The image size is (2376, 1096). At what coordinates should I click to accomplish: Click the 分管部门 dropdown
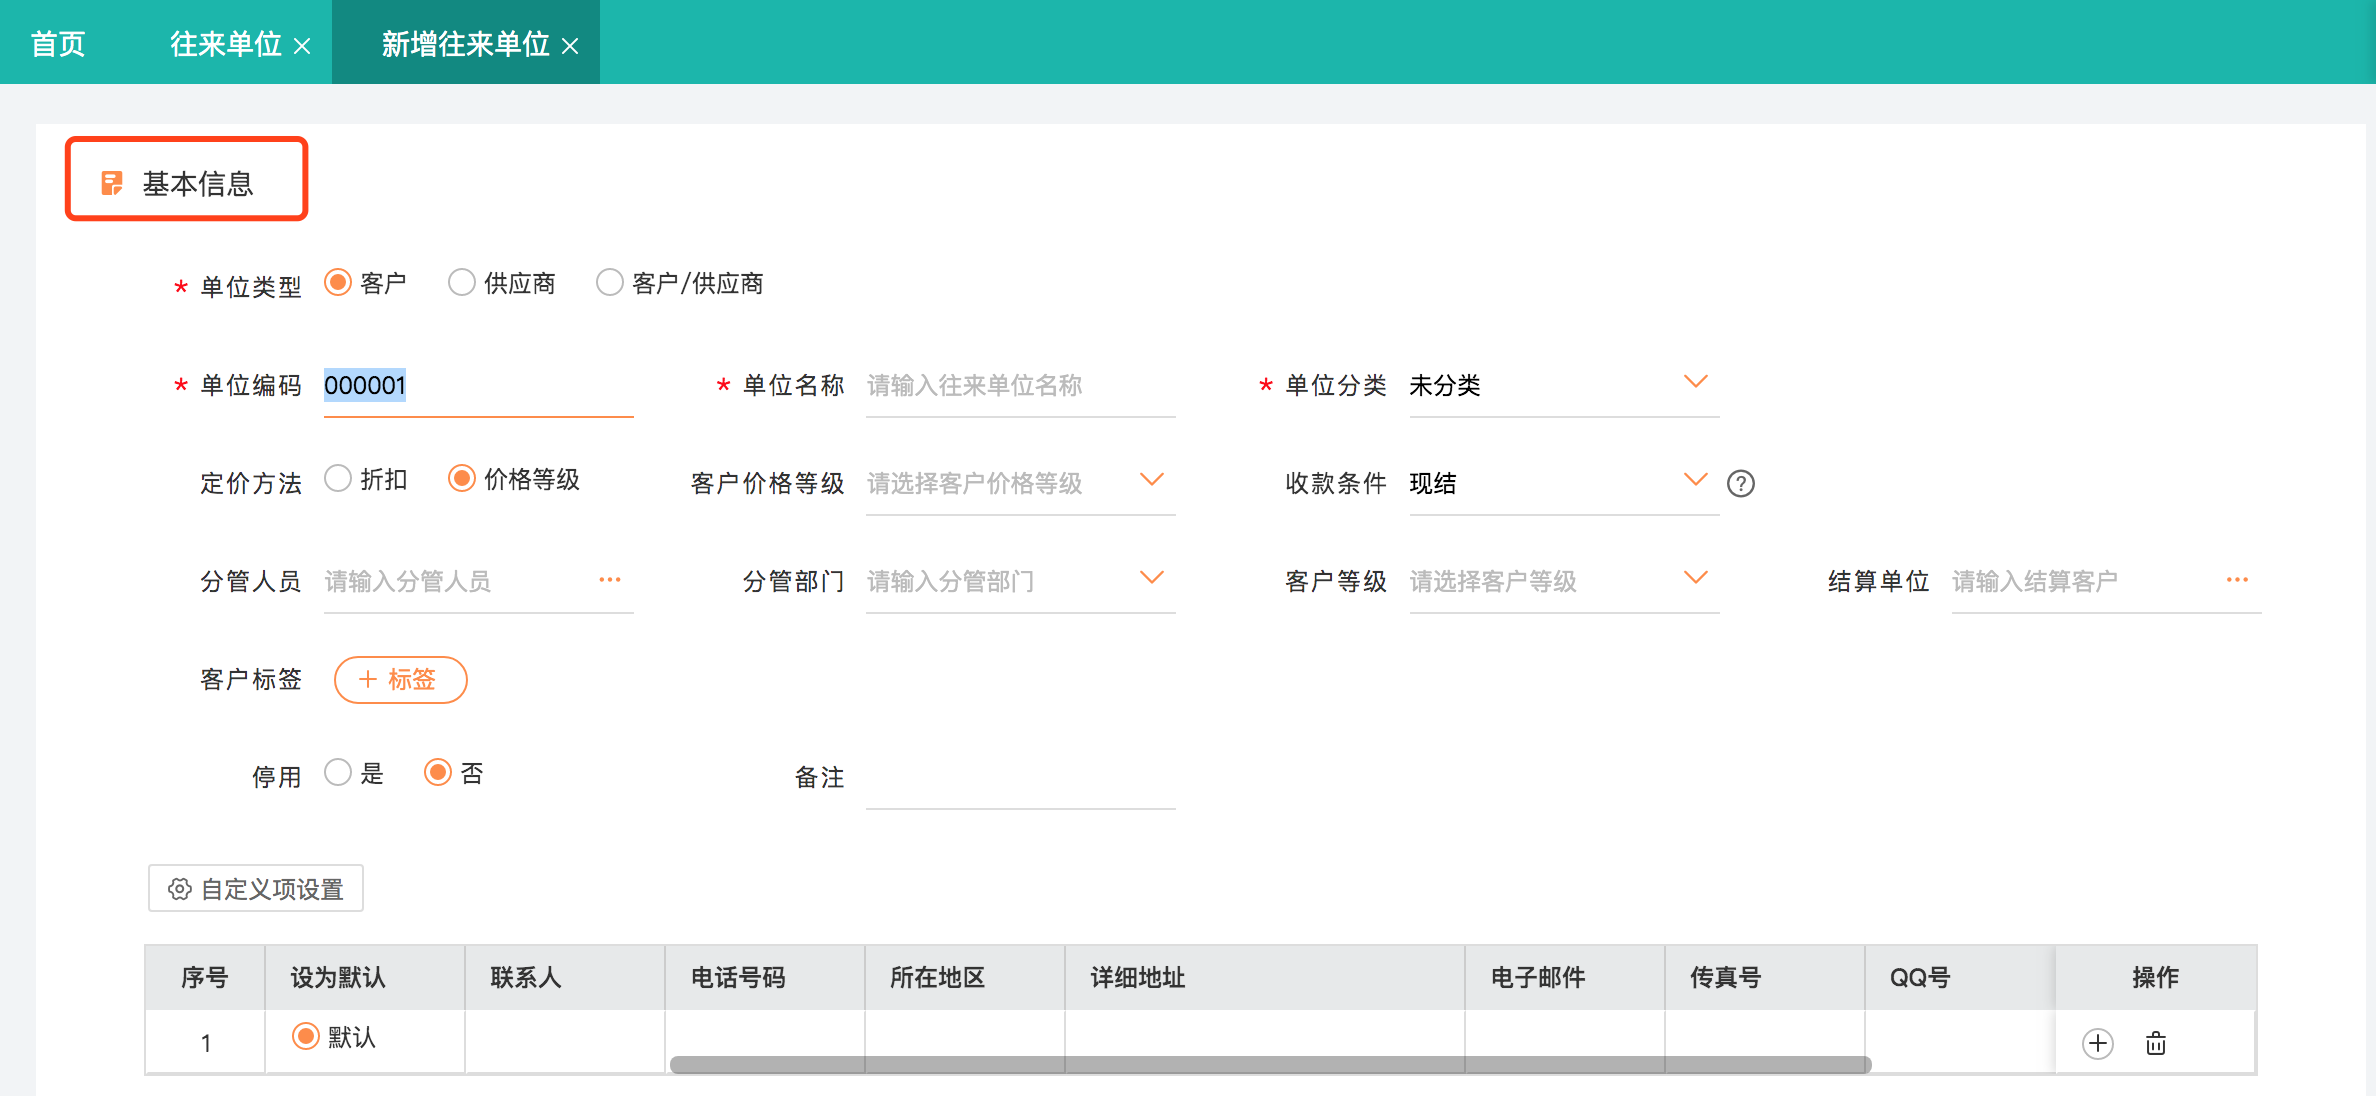[x=1155, y=582]
